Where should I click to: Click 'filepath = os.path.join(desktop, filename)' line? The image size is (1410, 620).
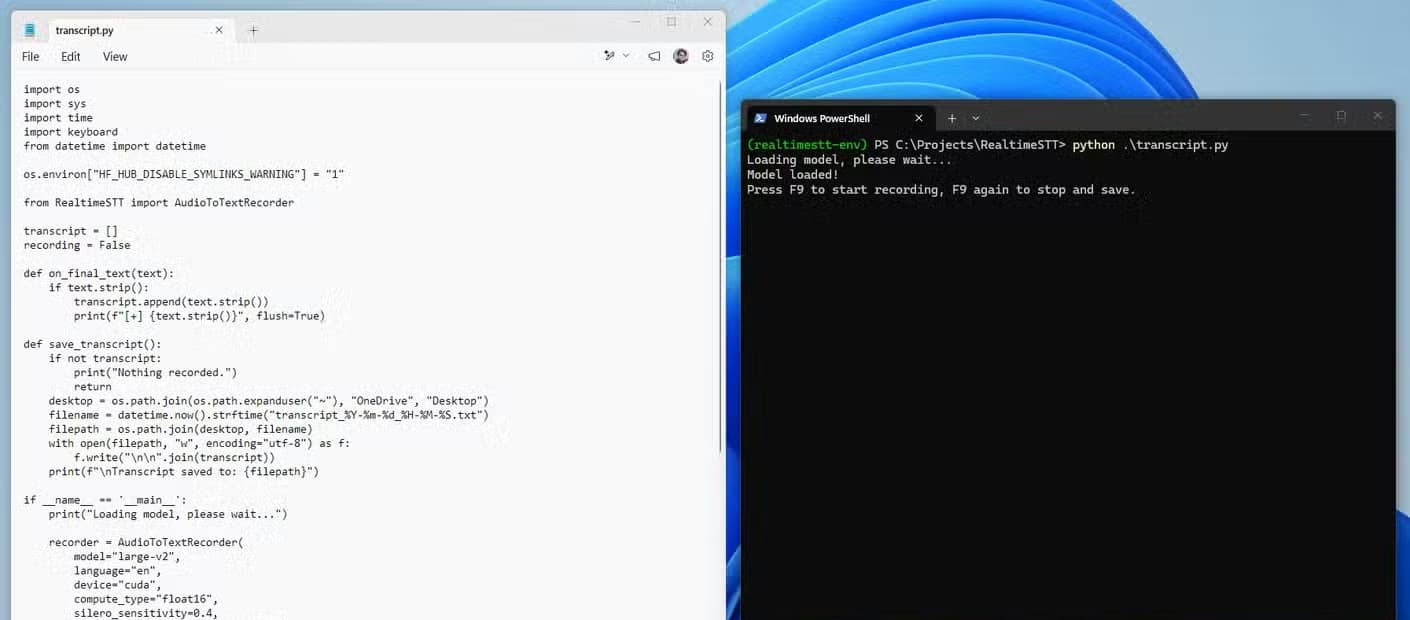click(x=181, y=429)
